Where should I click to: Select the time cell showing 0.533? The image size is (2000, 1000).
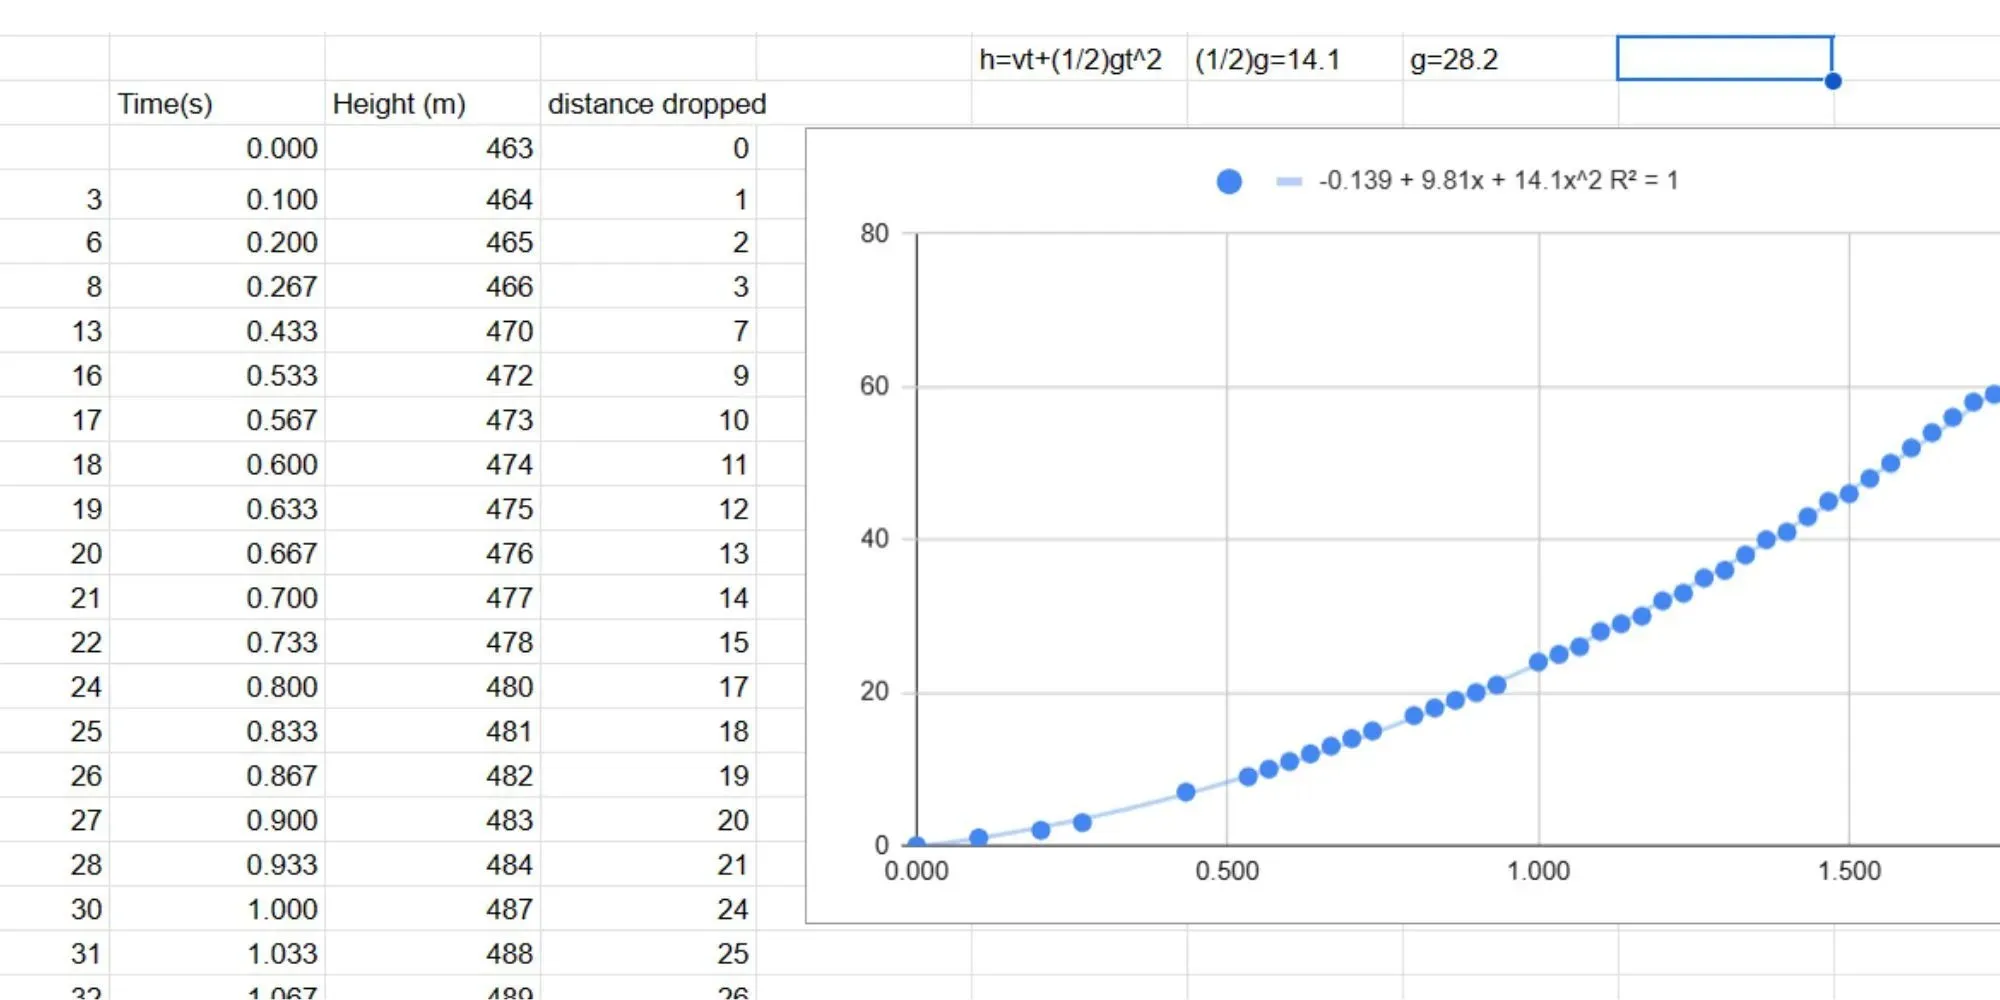click(x=217, y=375)
